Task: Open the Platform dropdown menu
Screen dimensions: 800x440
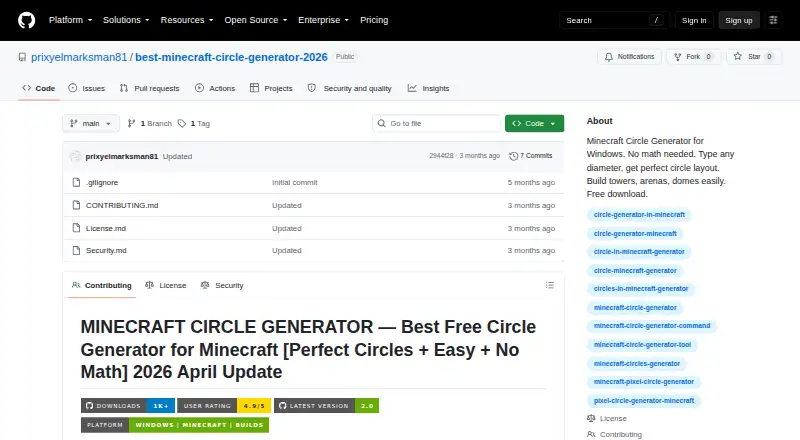Action: 70,20
